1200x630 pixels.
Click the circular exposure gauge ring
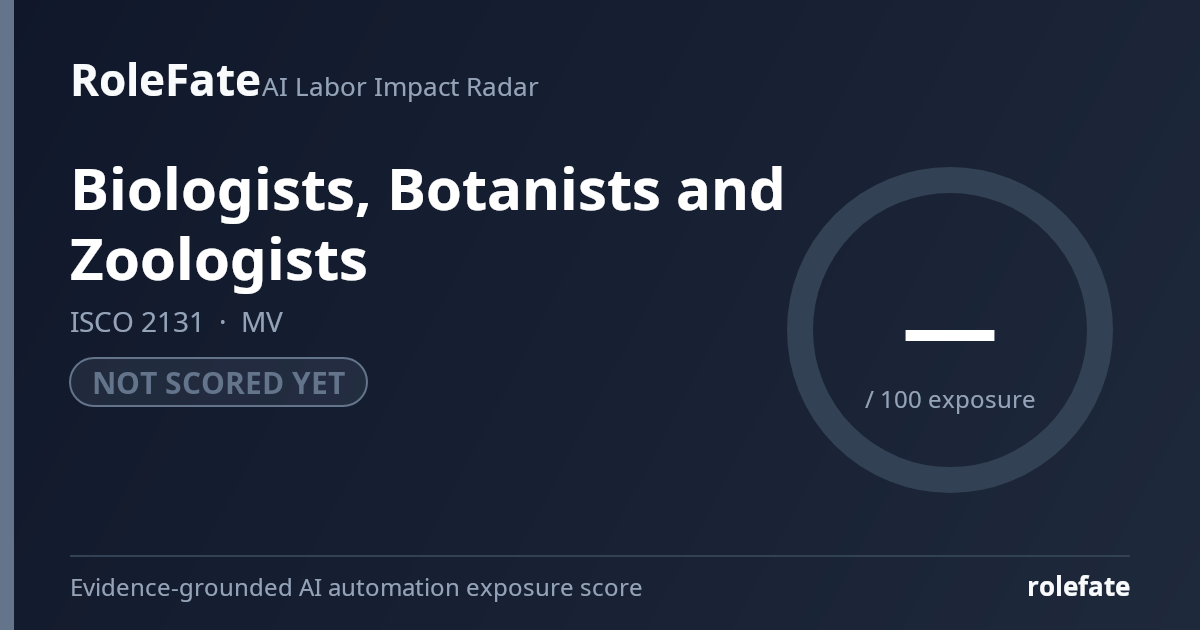(x=950, y=330)
